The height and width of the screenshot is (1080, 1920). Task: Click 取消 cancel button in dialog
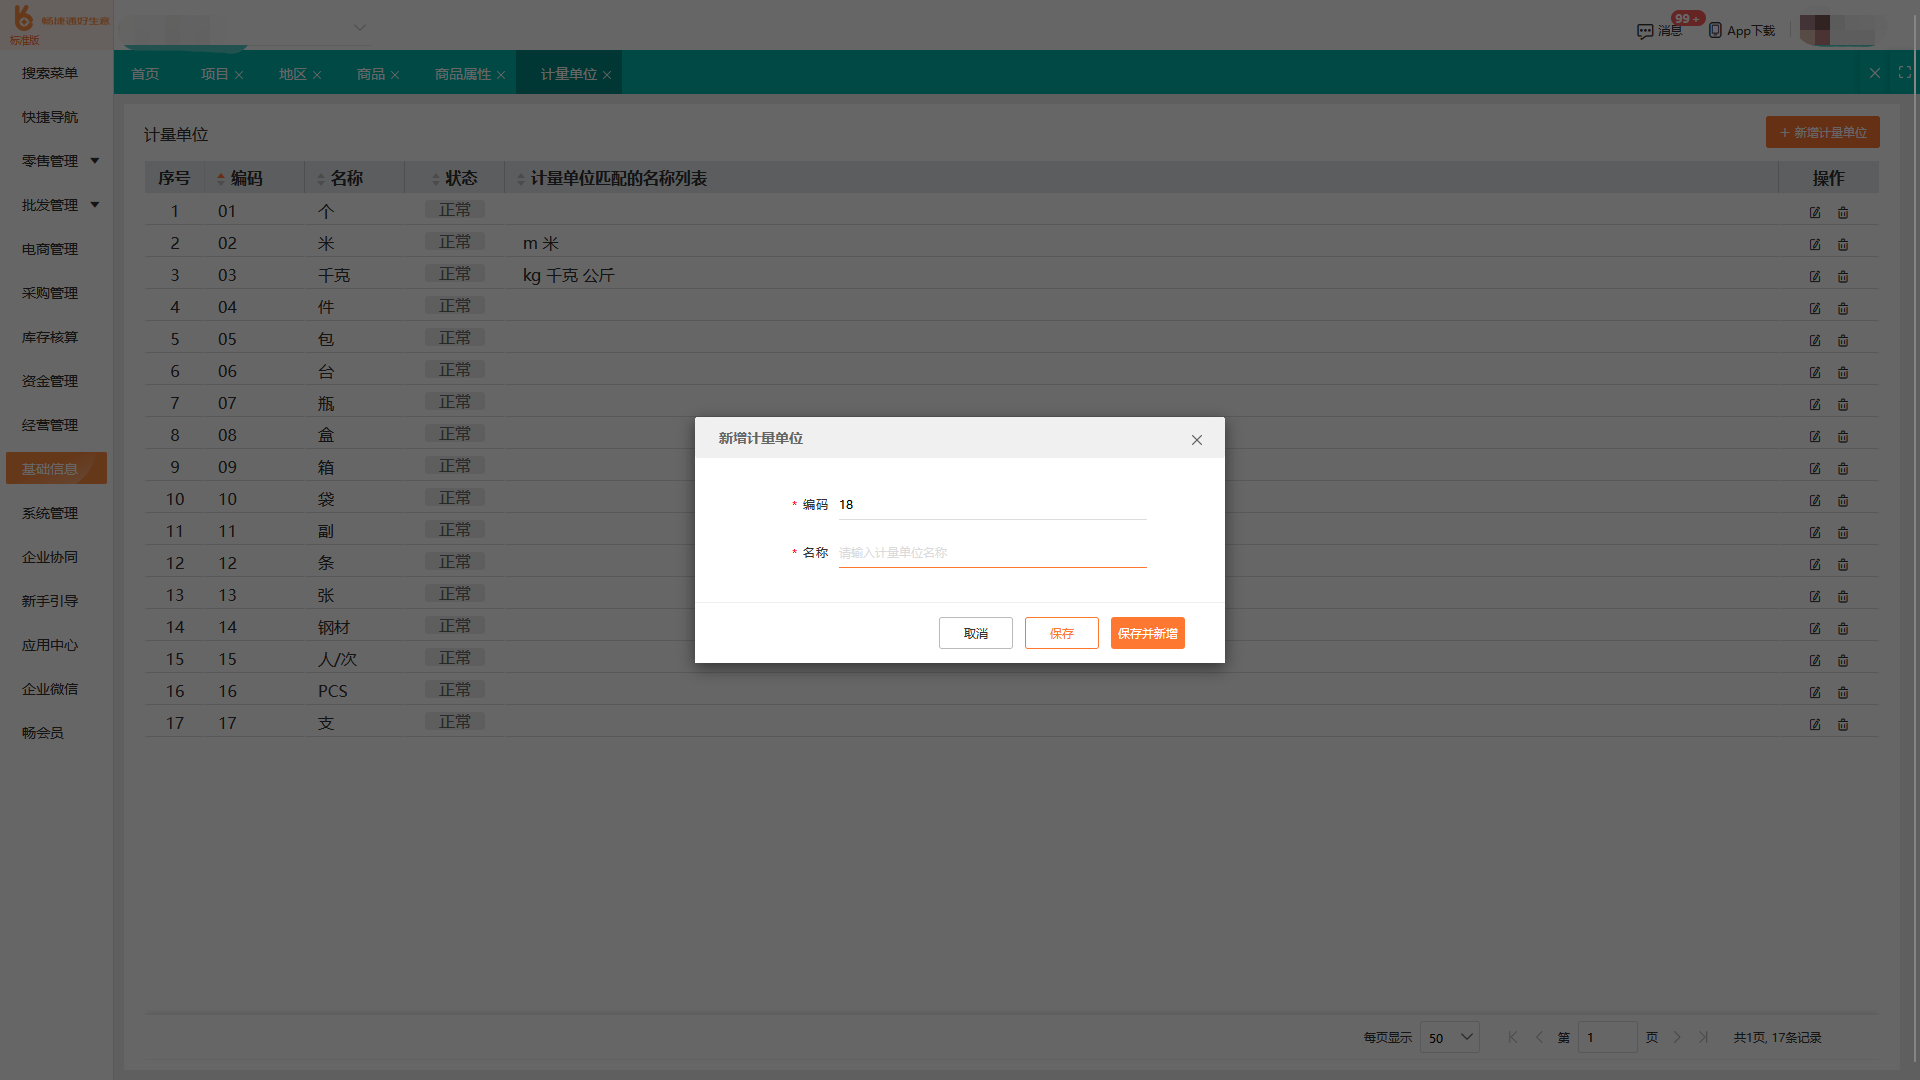[976, 632]
